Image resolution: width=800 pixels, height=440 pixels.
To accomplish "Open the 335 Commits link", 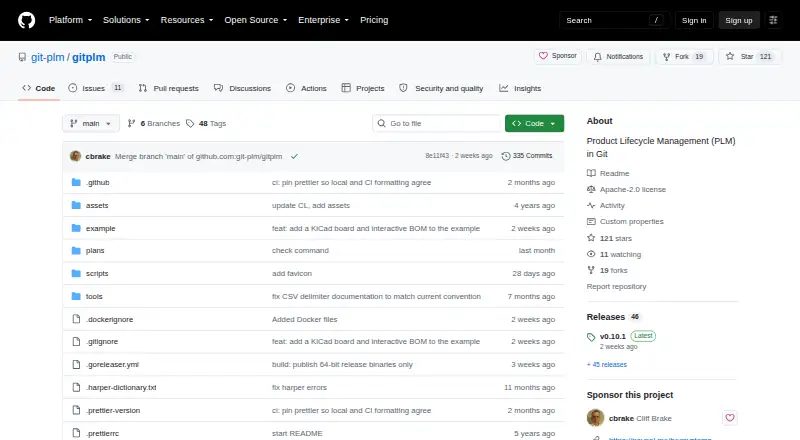I will tap(527, 156).
